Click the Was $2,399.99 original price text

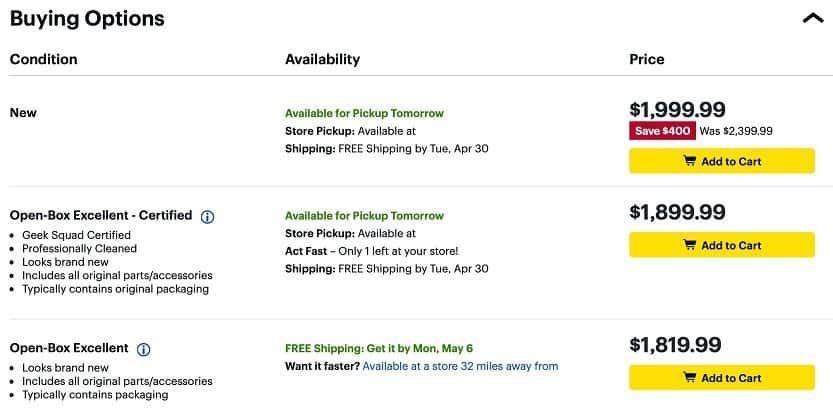coord(736,131)
